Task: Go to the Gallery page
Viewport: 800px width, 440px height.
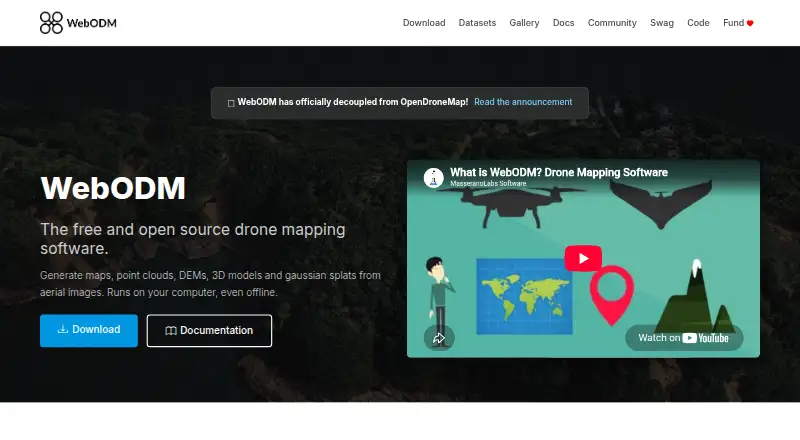Action: coord(524,23)
